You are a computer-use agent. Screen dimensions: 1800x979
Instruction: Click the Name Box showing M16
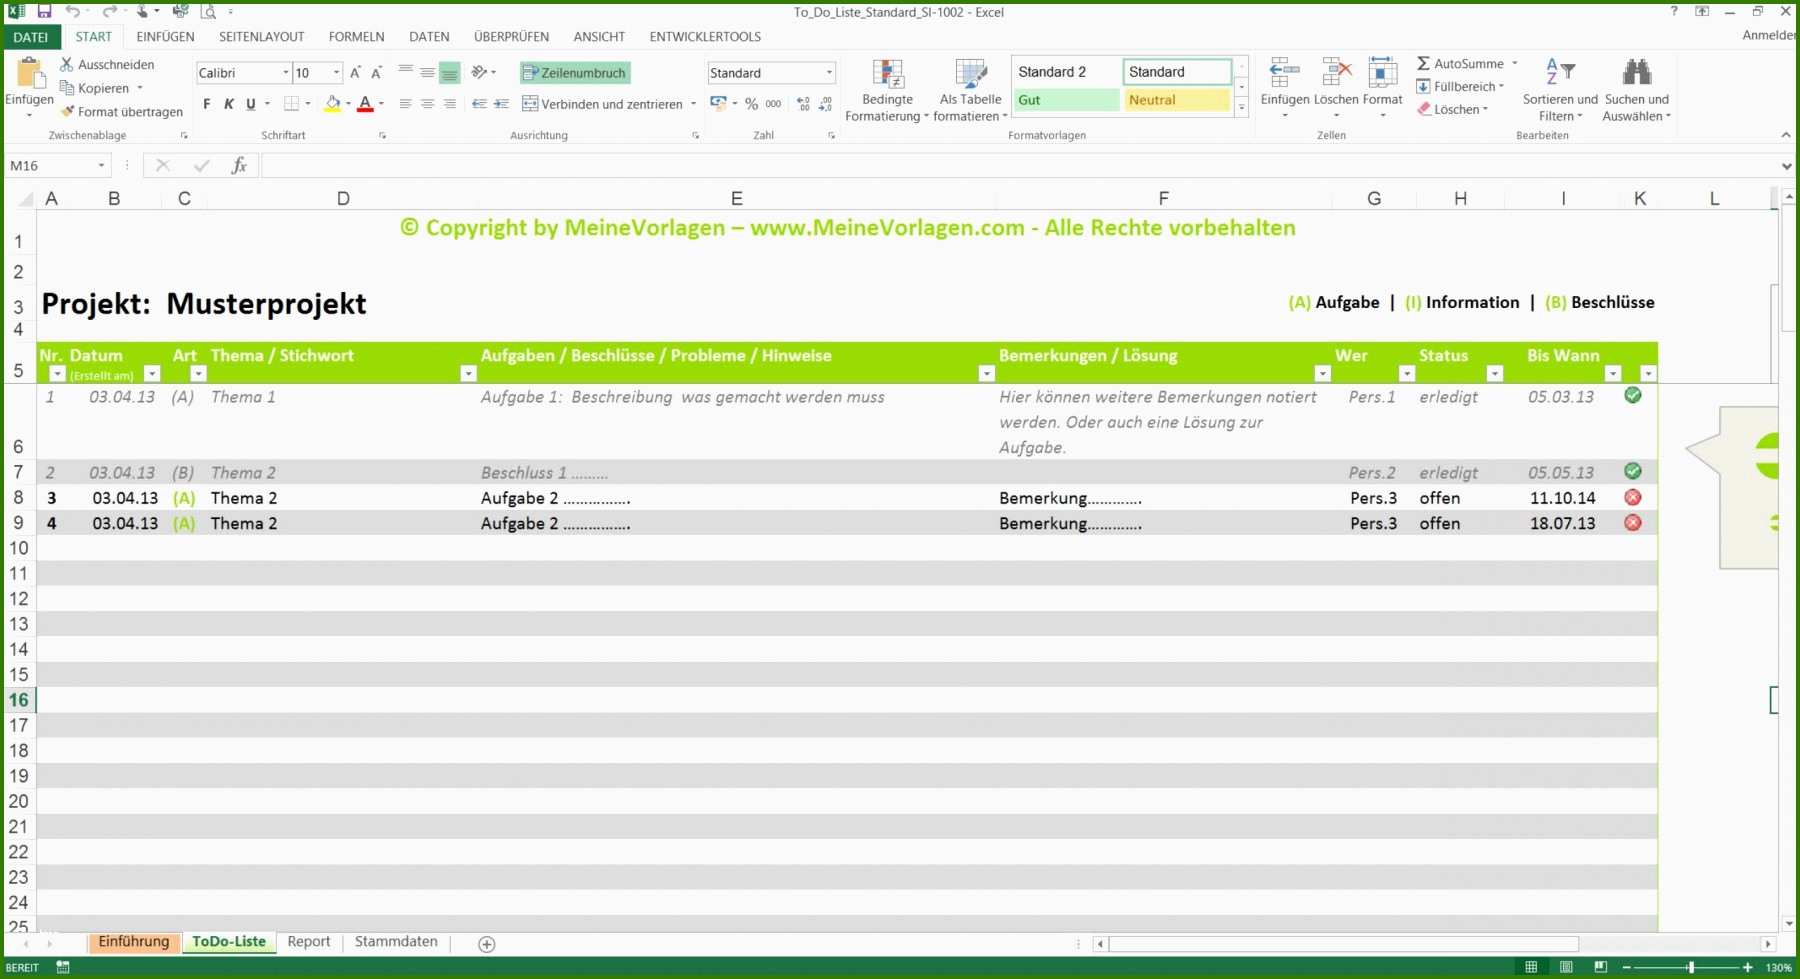pos(50,166)
